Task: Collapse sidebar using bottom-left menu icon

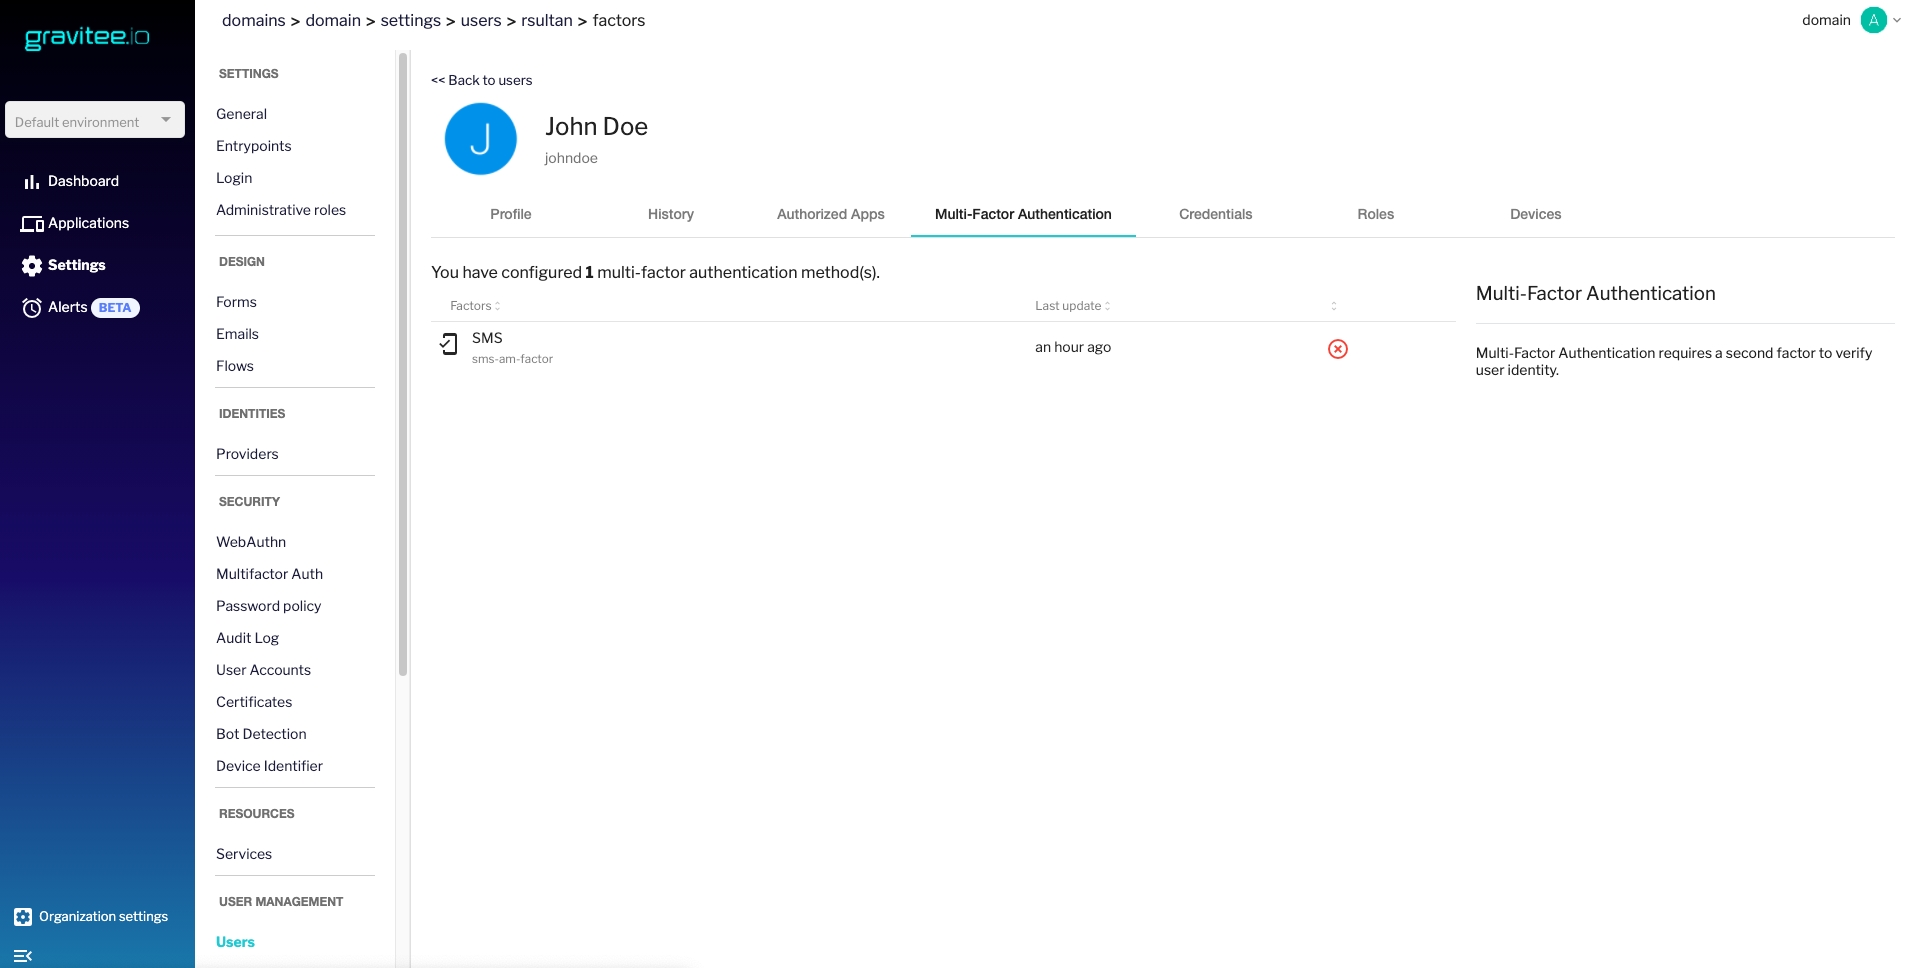Action: tap(23, 956)
